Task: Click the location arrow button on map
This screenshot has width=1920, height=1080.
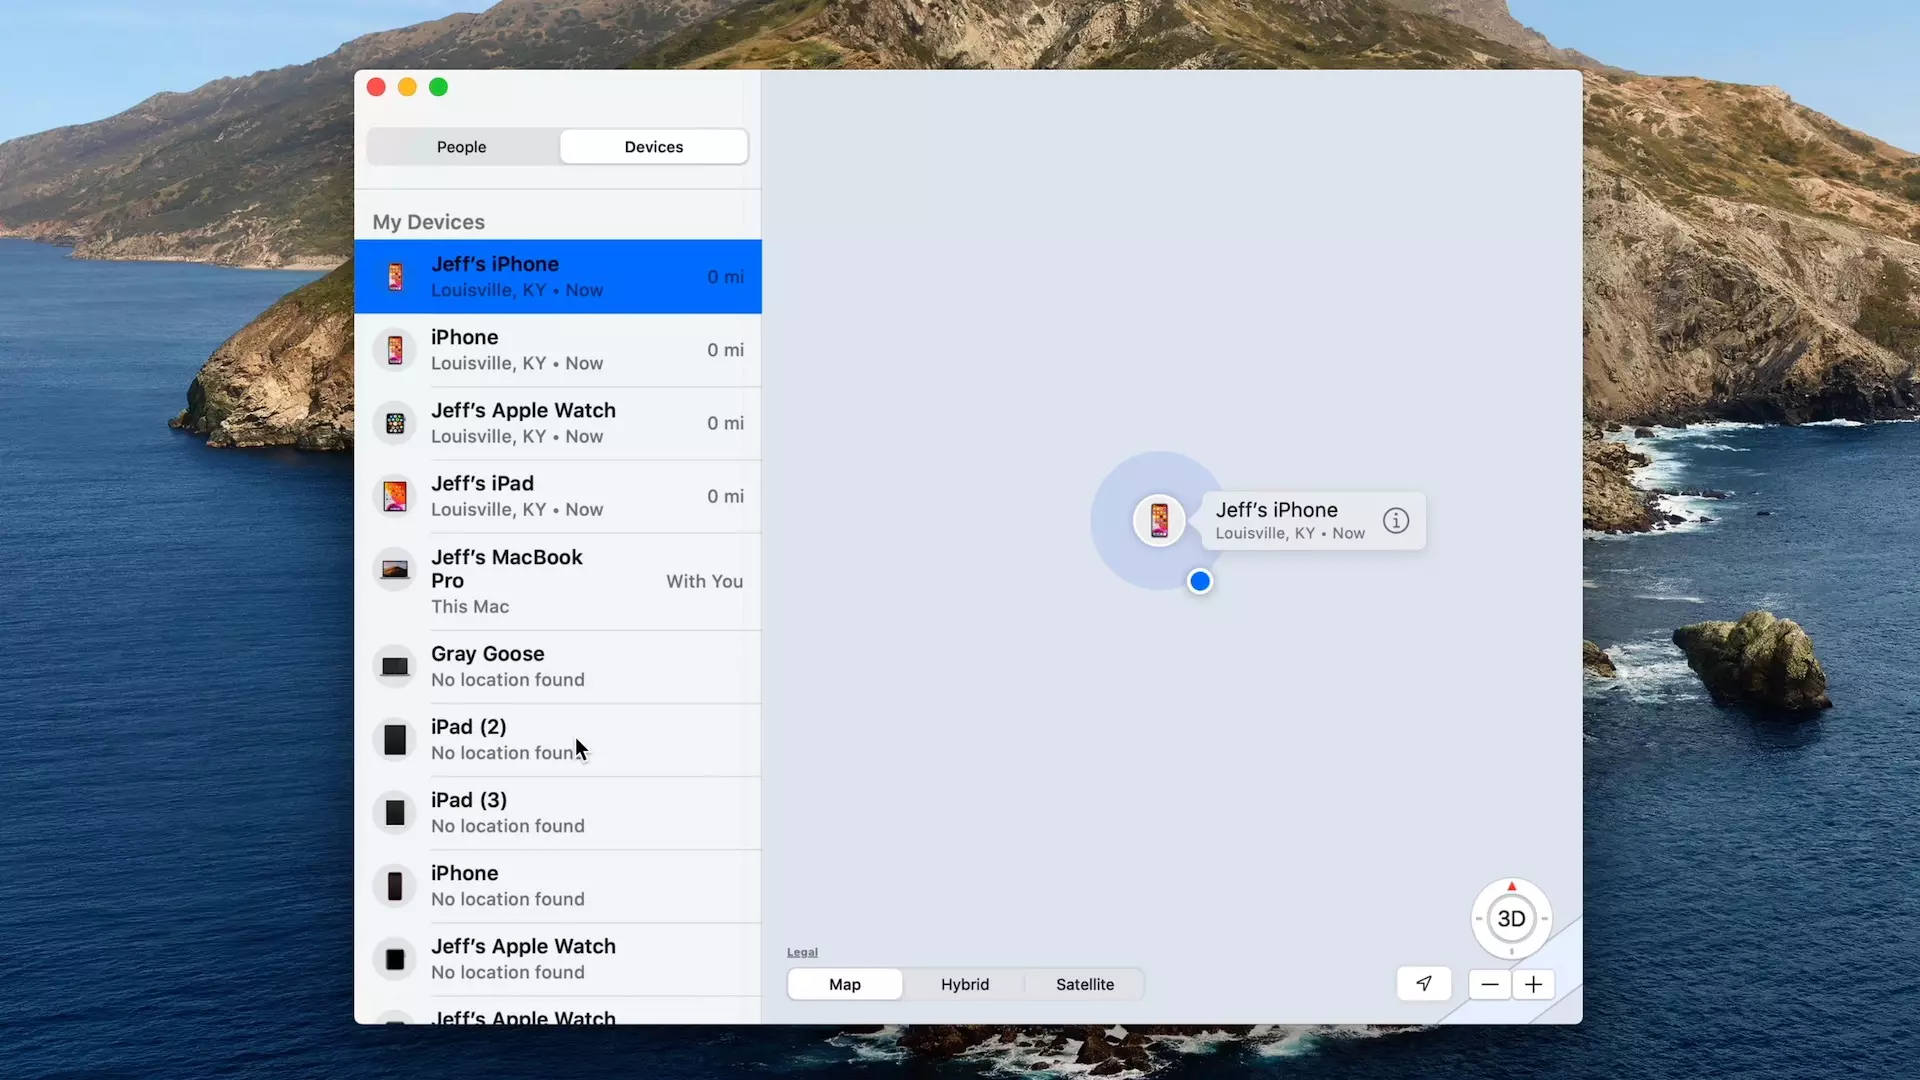Action: click(x=1423, y=982)
